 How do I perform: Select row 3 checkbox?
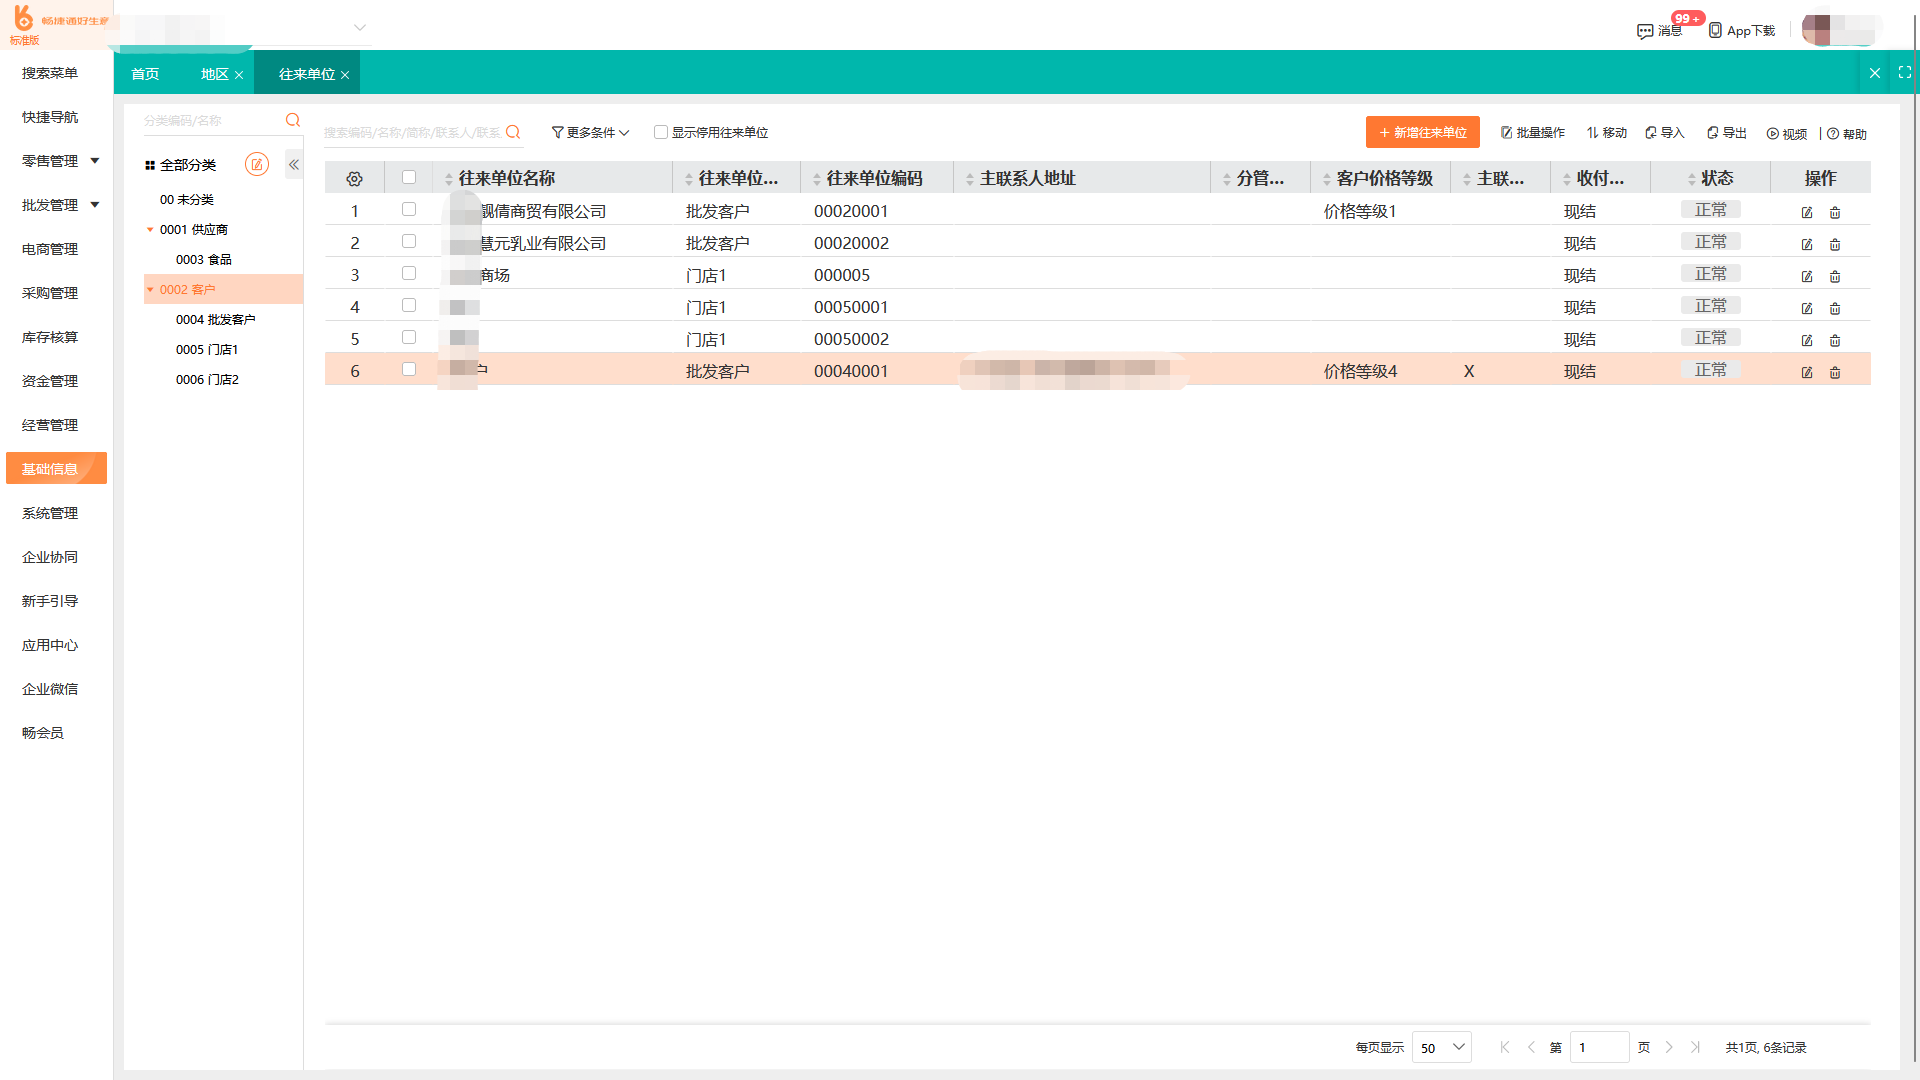[411, 274]
